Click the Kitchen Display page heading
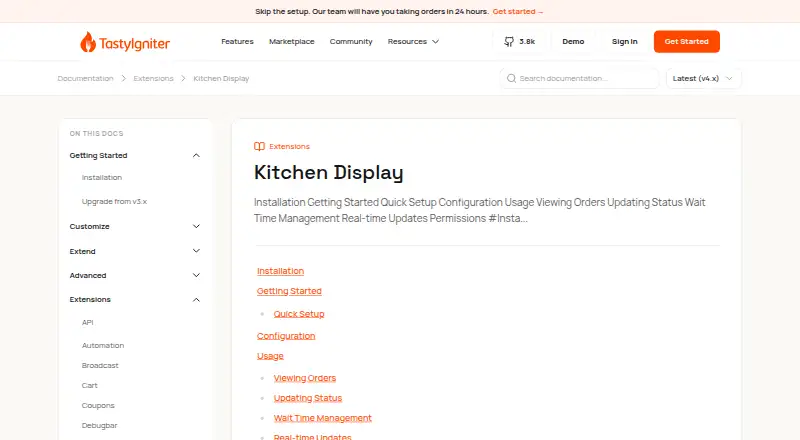 [329, 173]
